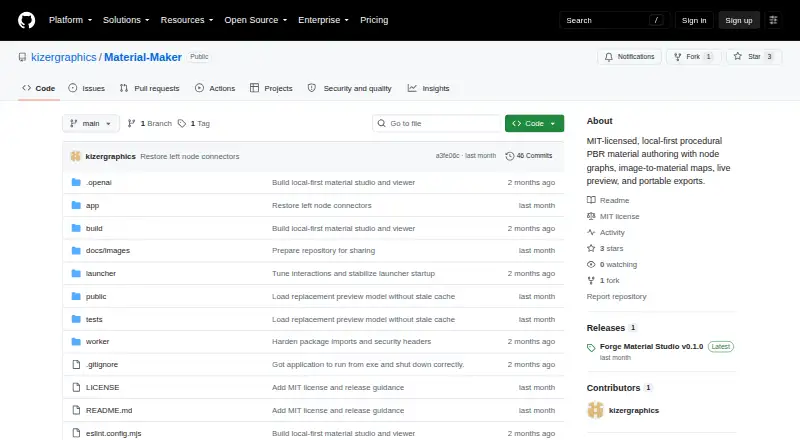Viewport: 800px width, 440px height.
Task: Open Harden package imports and security headers commit
Action: pyautogui.click(x=352, y=341)
